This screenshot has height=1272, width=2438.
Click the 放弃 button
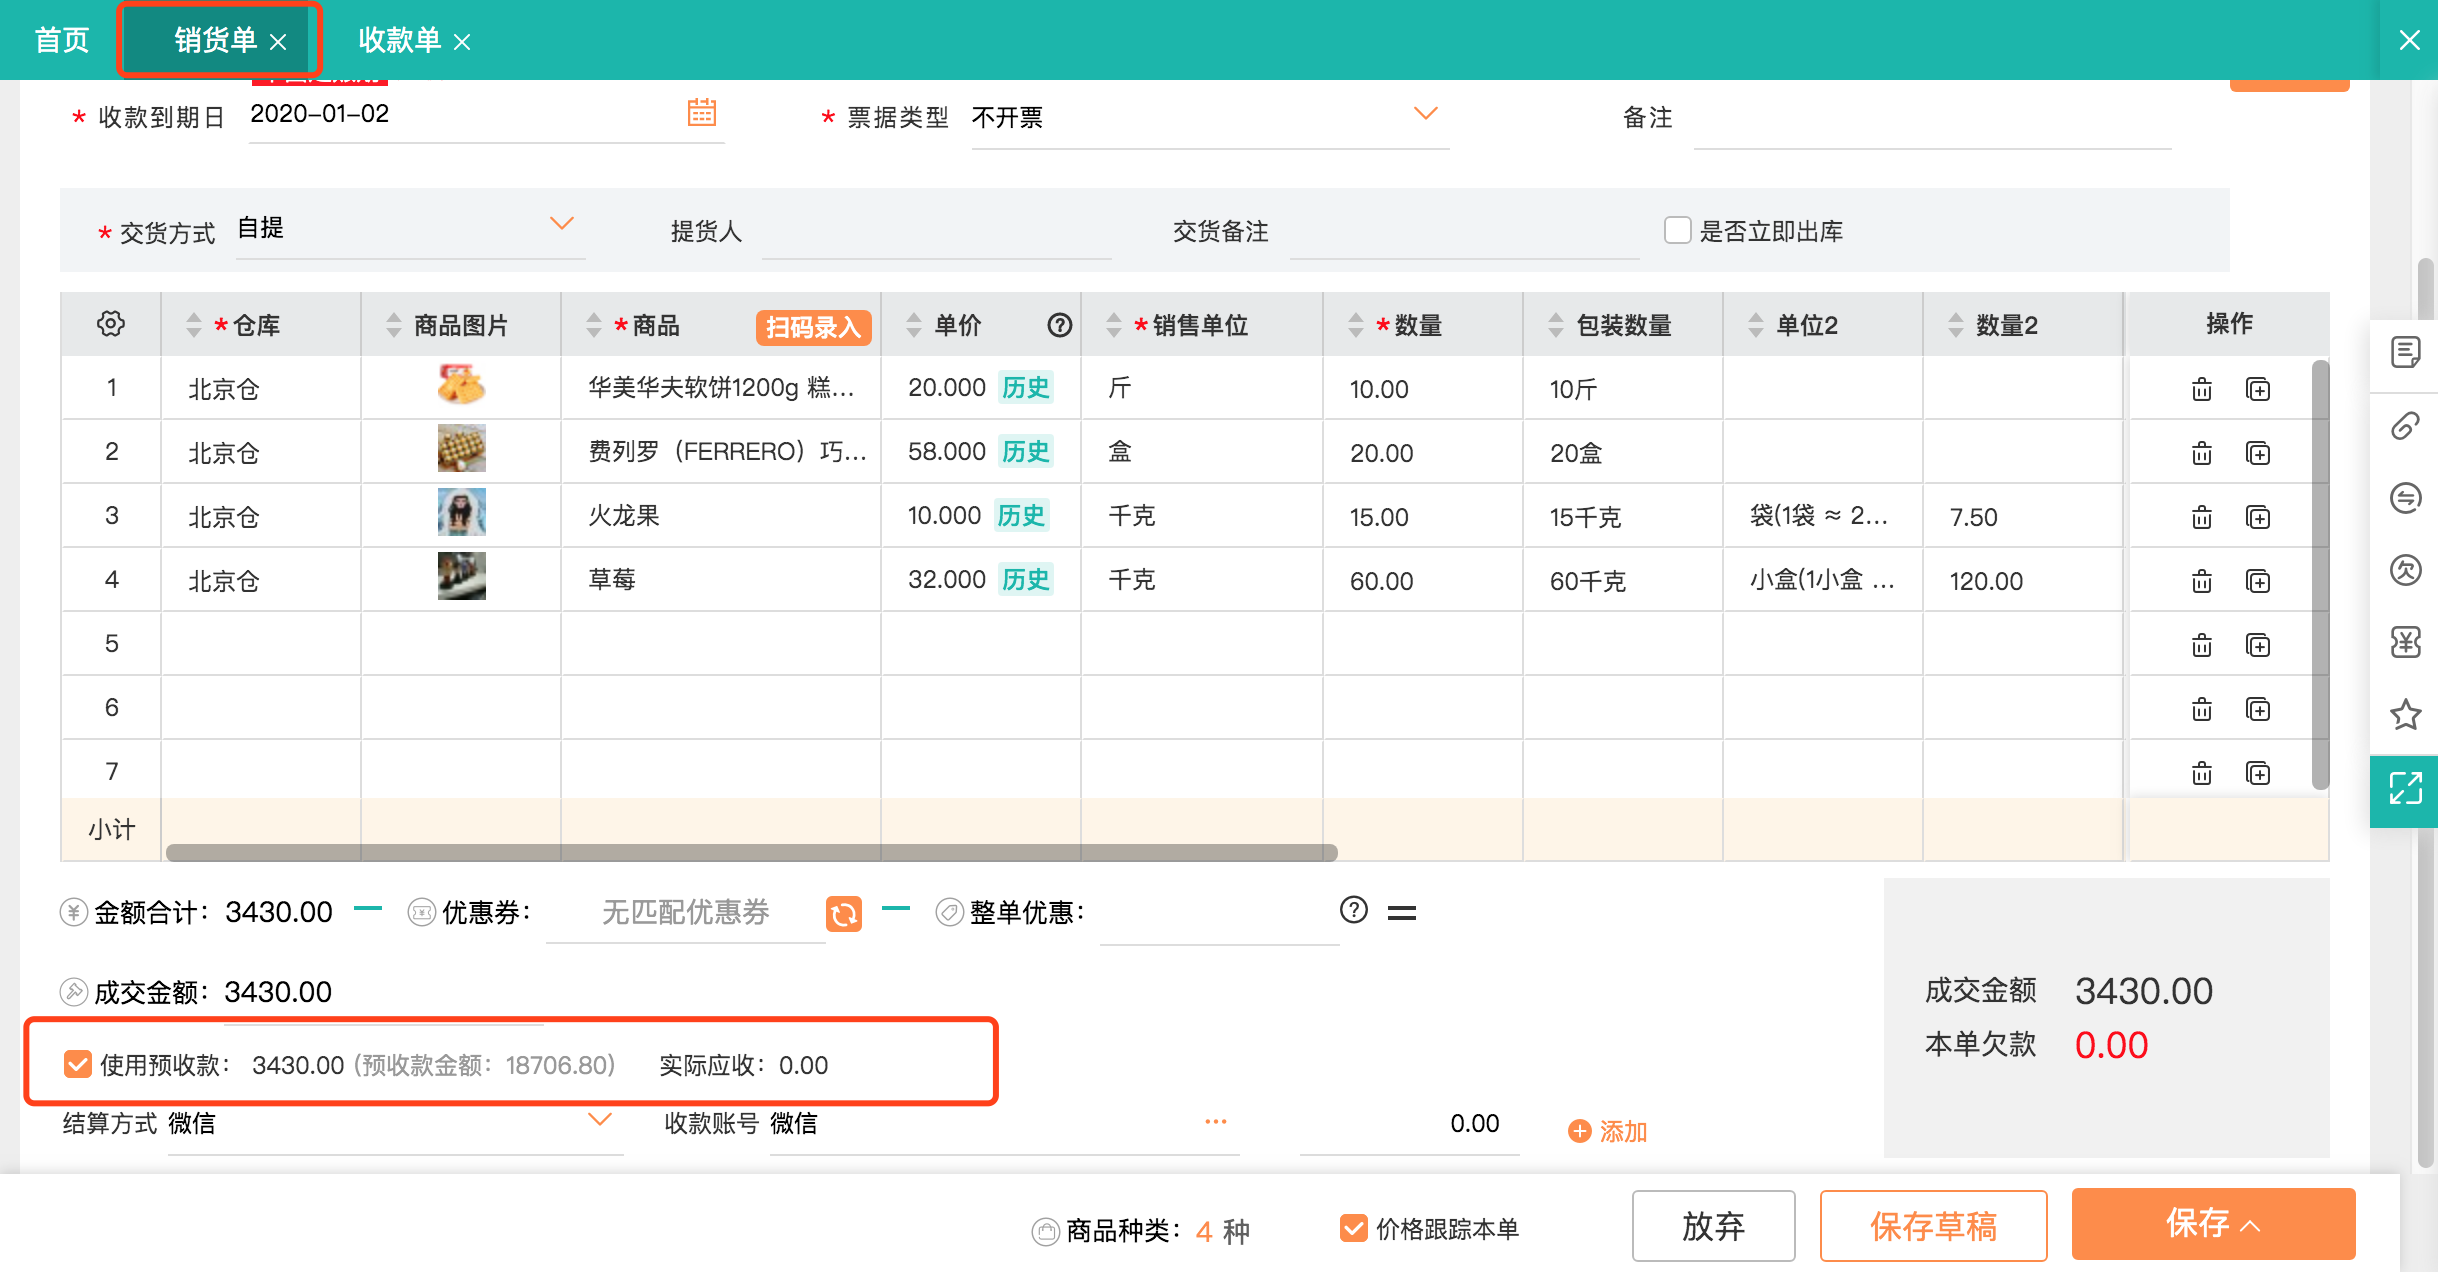click(x=1712, y=1224)
